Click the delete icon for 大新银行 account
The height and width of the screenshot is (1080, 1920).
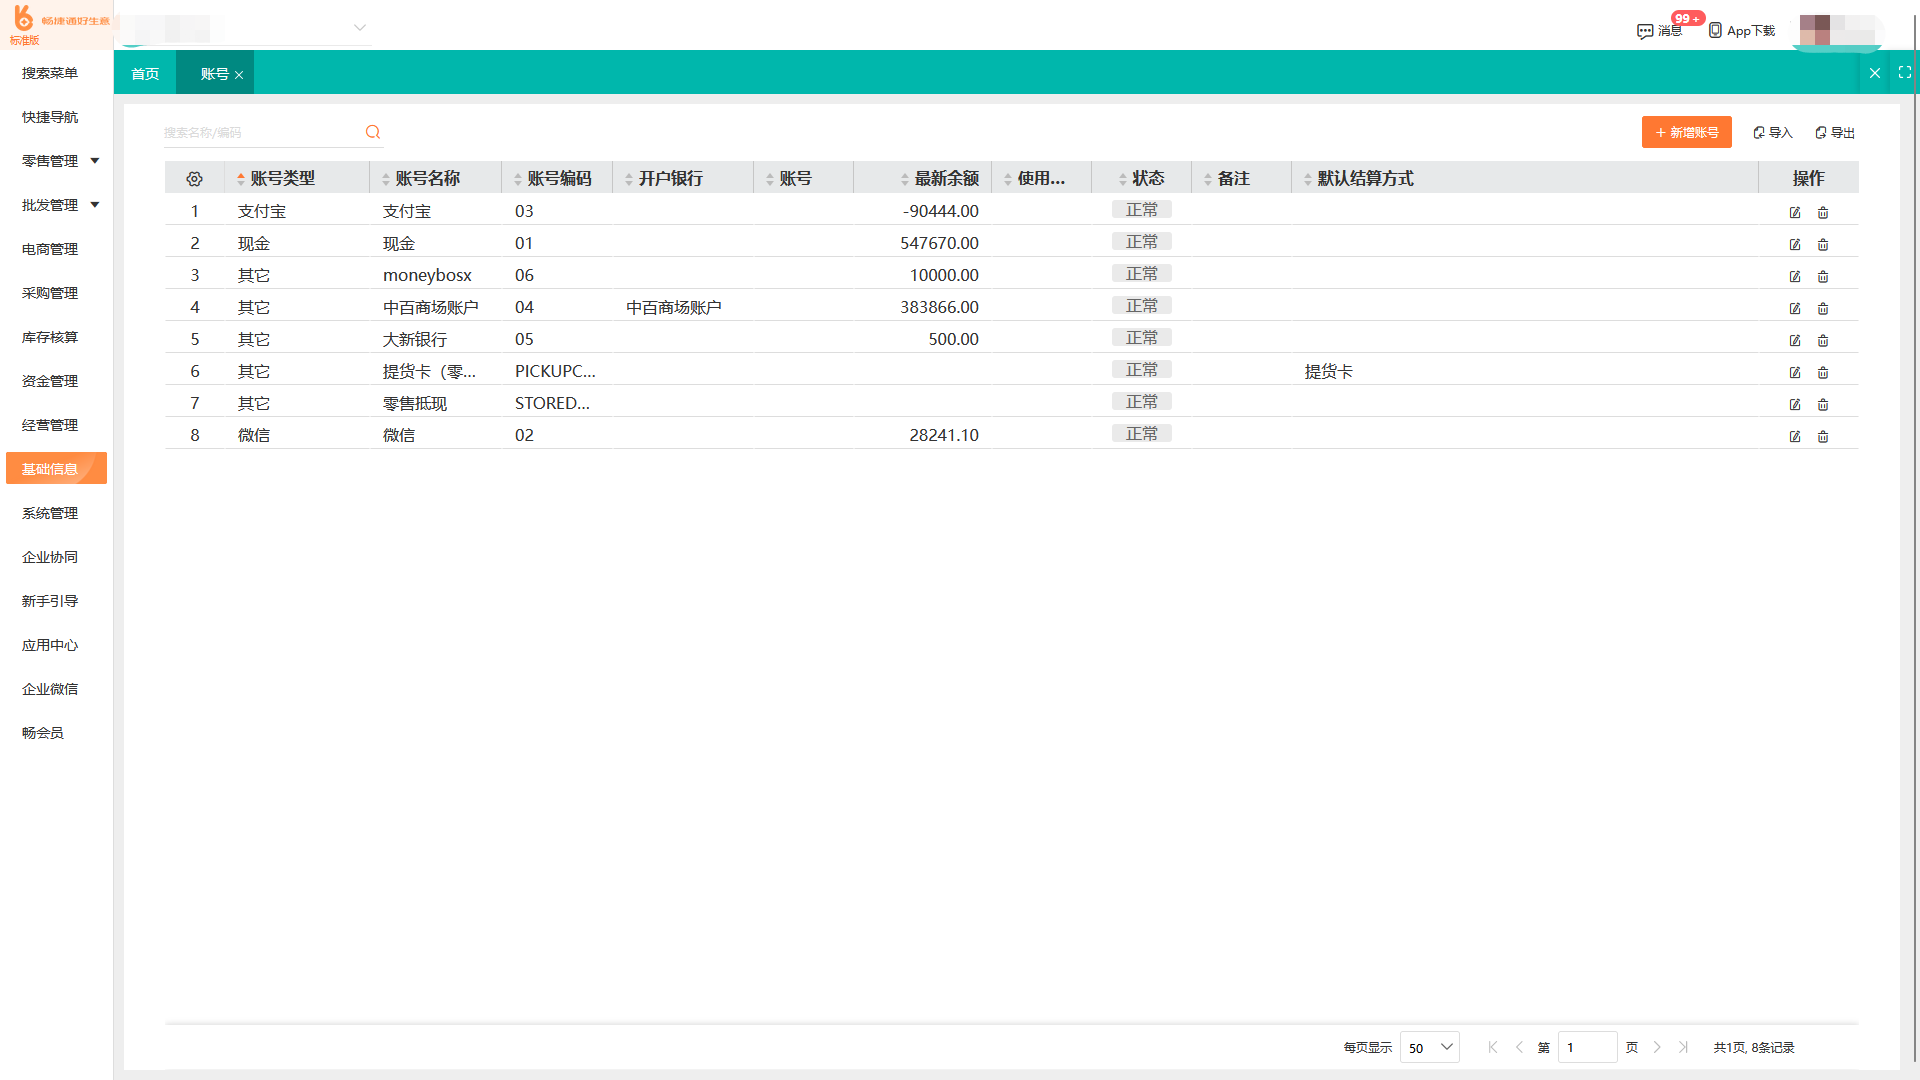coord(1824,339)
